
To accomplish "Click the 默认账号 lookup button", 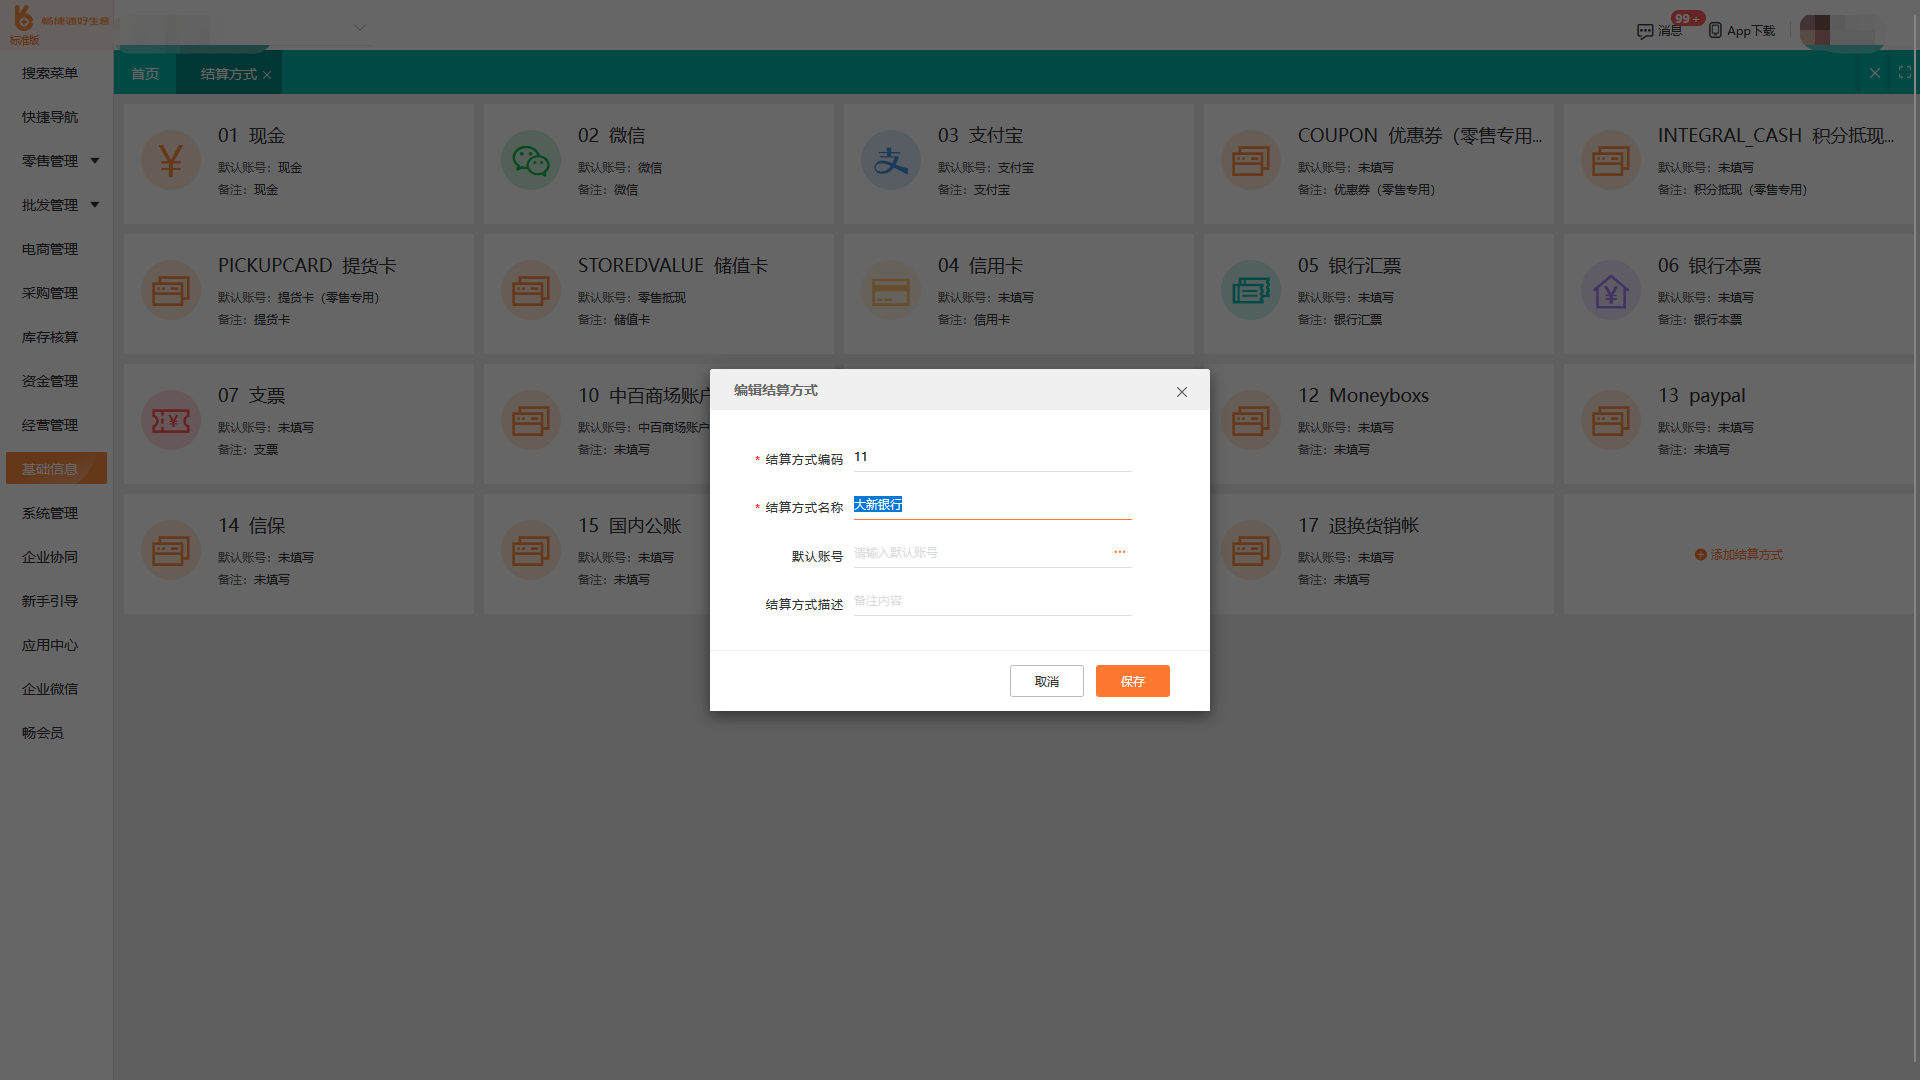I will click(x=1120, y=553).
